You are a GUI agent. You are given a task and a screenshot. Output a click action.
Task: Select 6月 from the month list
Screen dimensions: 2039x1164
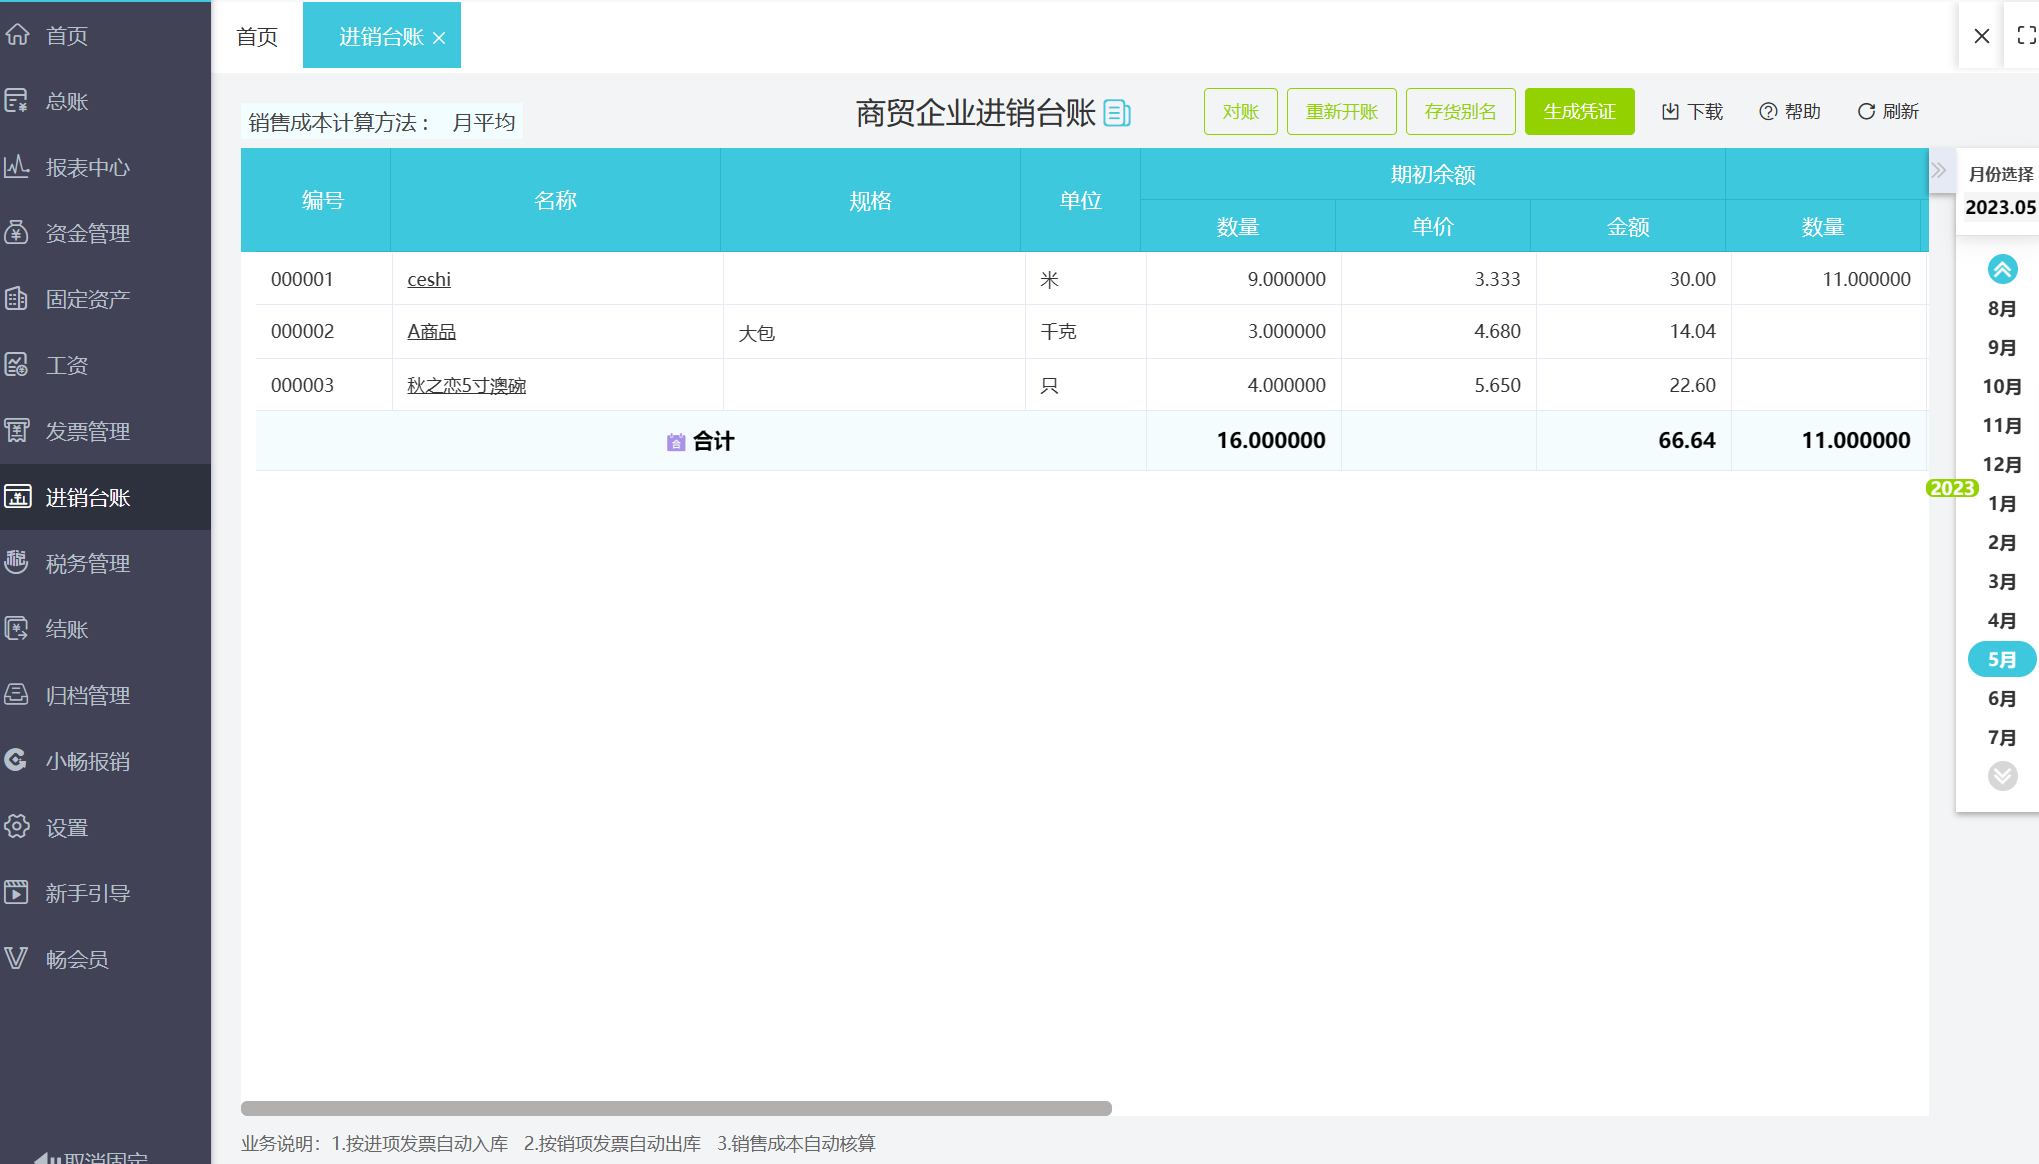(2000, 699)
